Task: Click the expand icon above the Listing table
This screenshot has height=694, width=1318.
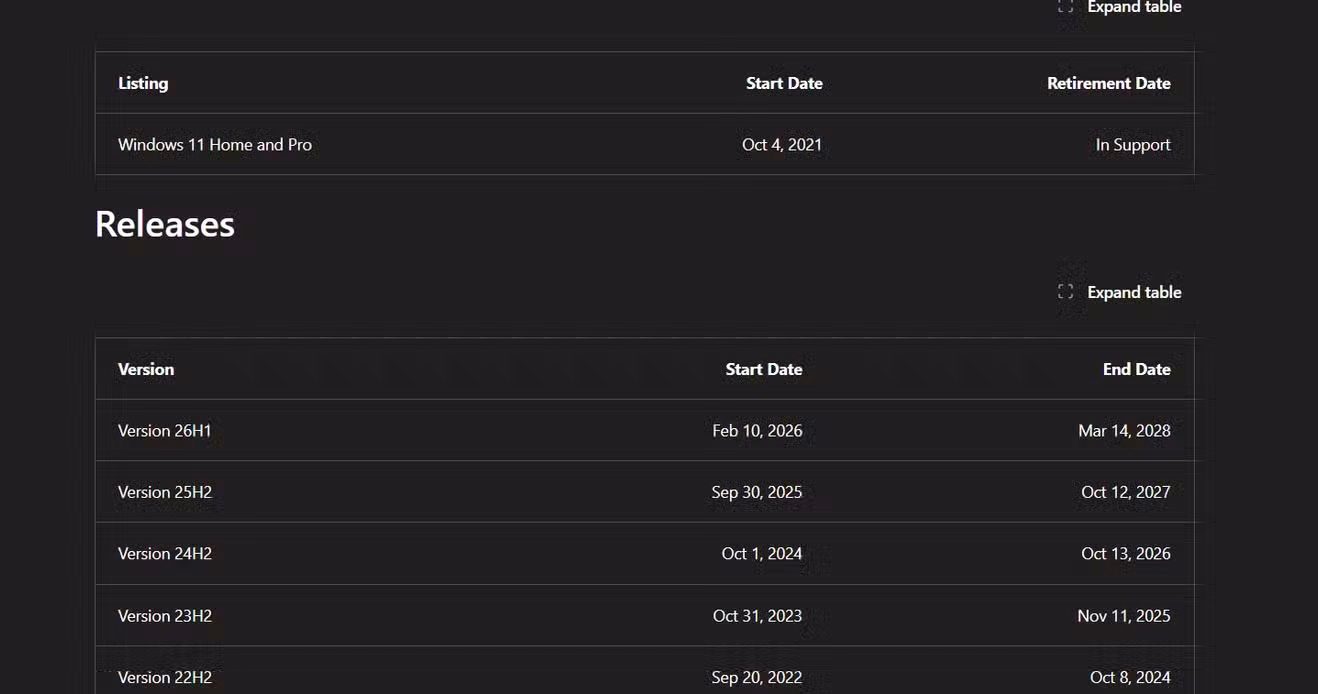Action: pyautogui.click(x=1065, y=6)
